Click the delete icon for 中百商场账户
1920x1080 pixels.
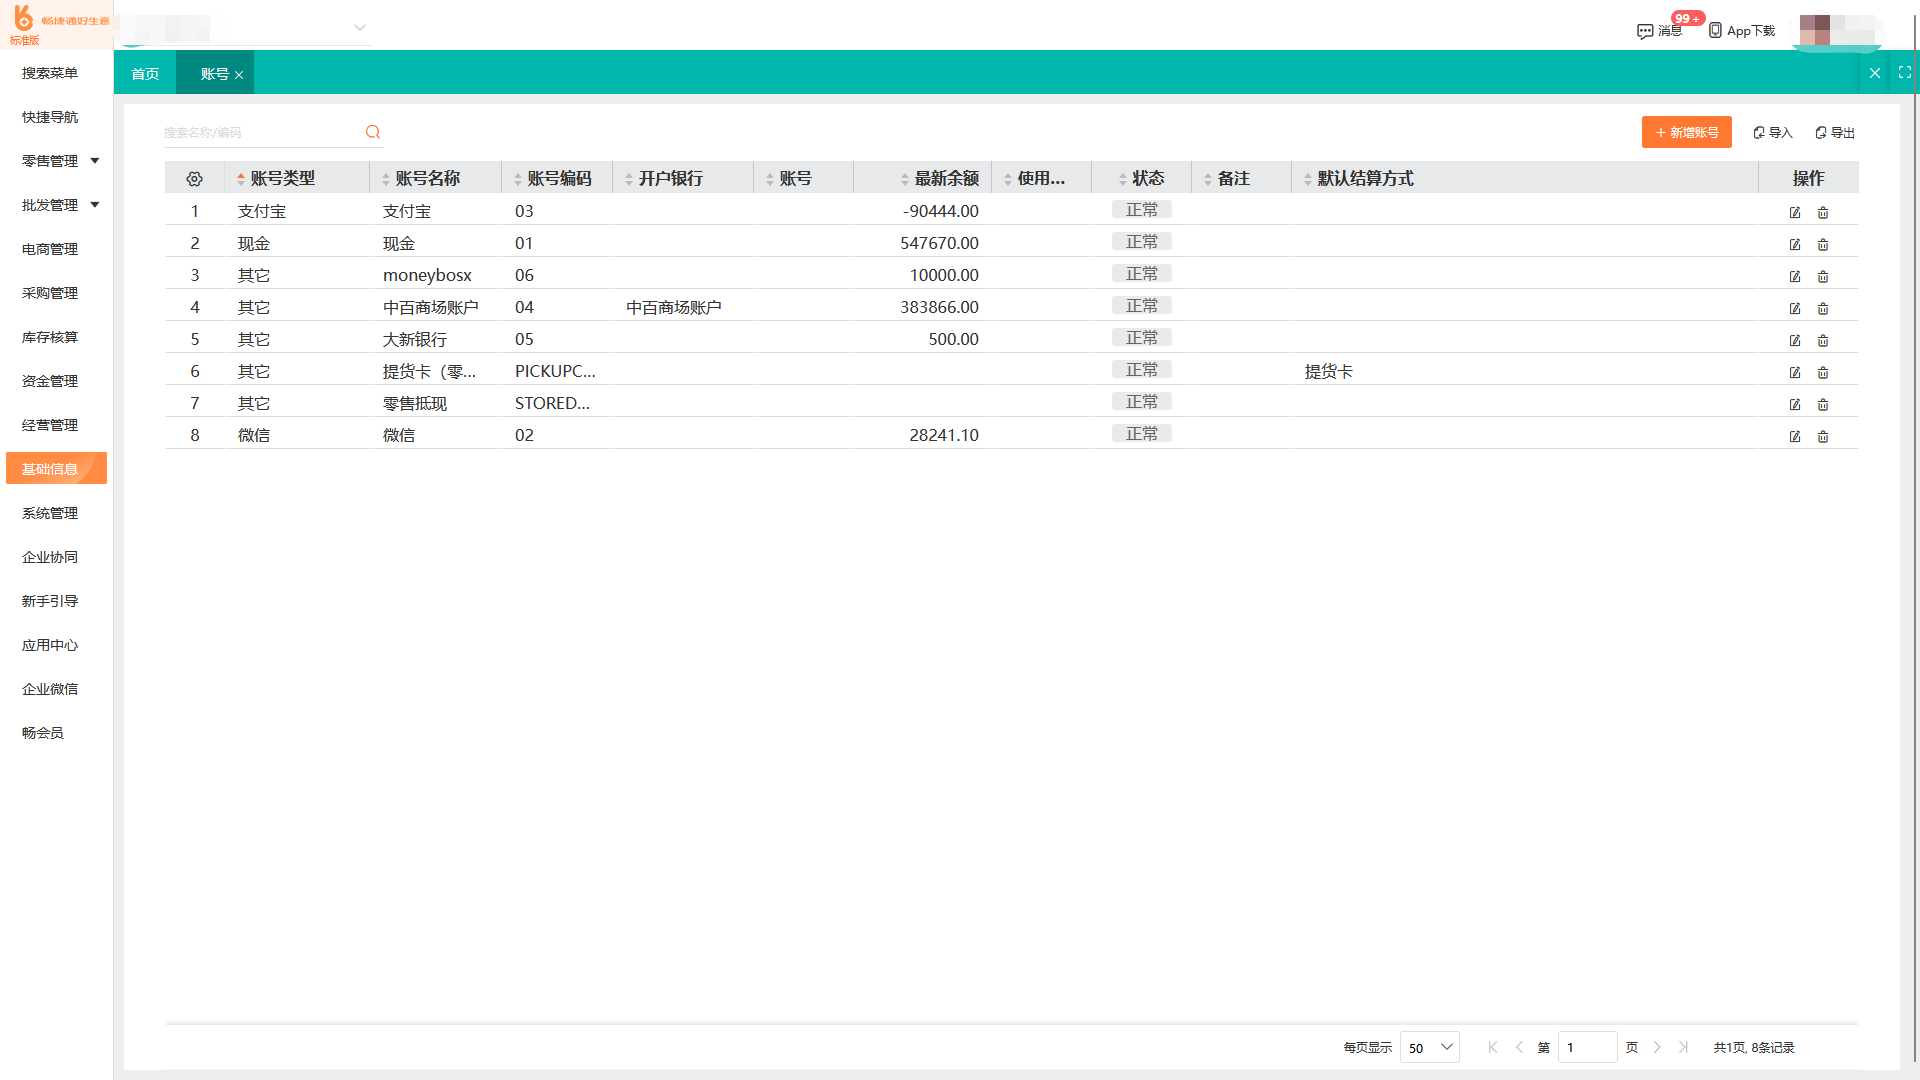point(1824,306)
